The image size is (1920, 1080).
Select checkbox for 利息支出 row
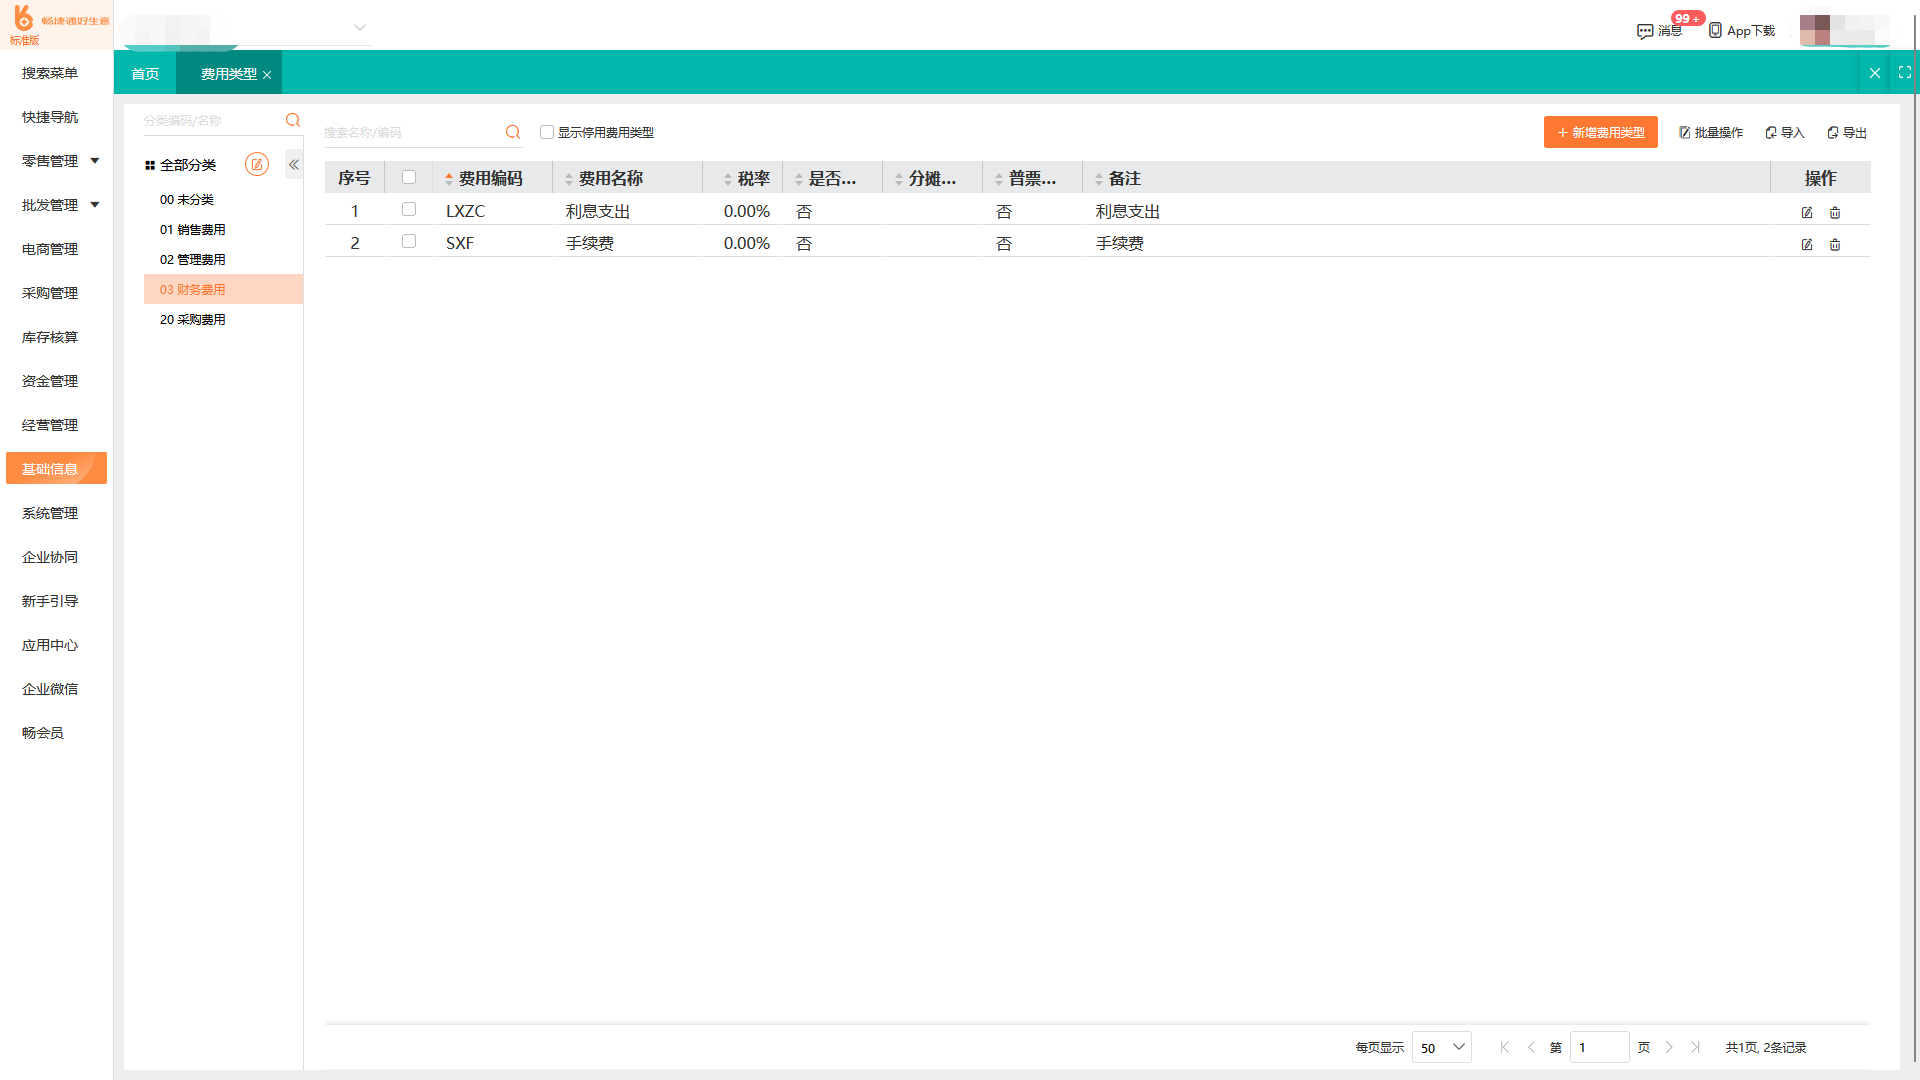tap(409, 210)
